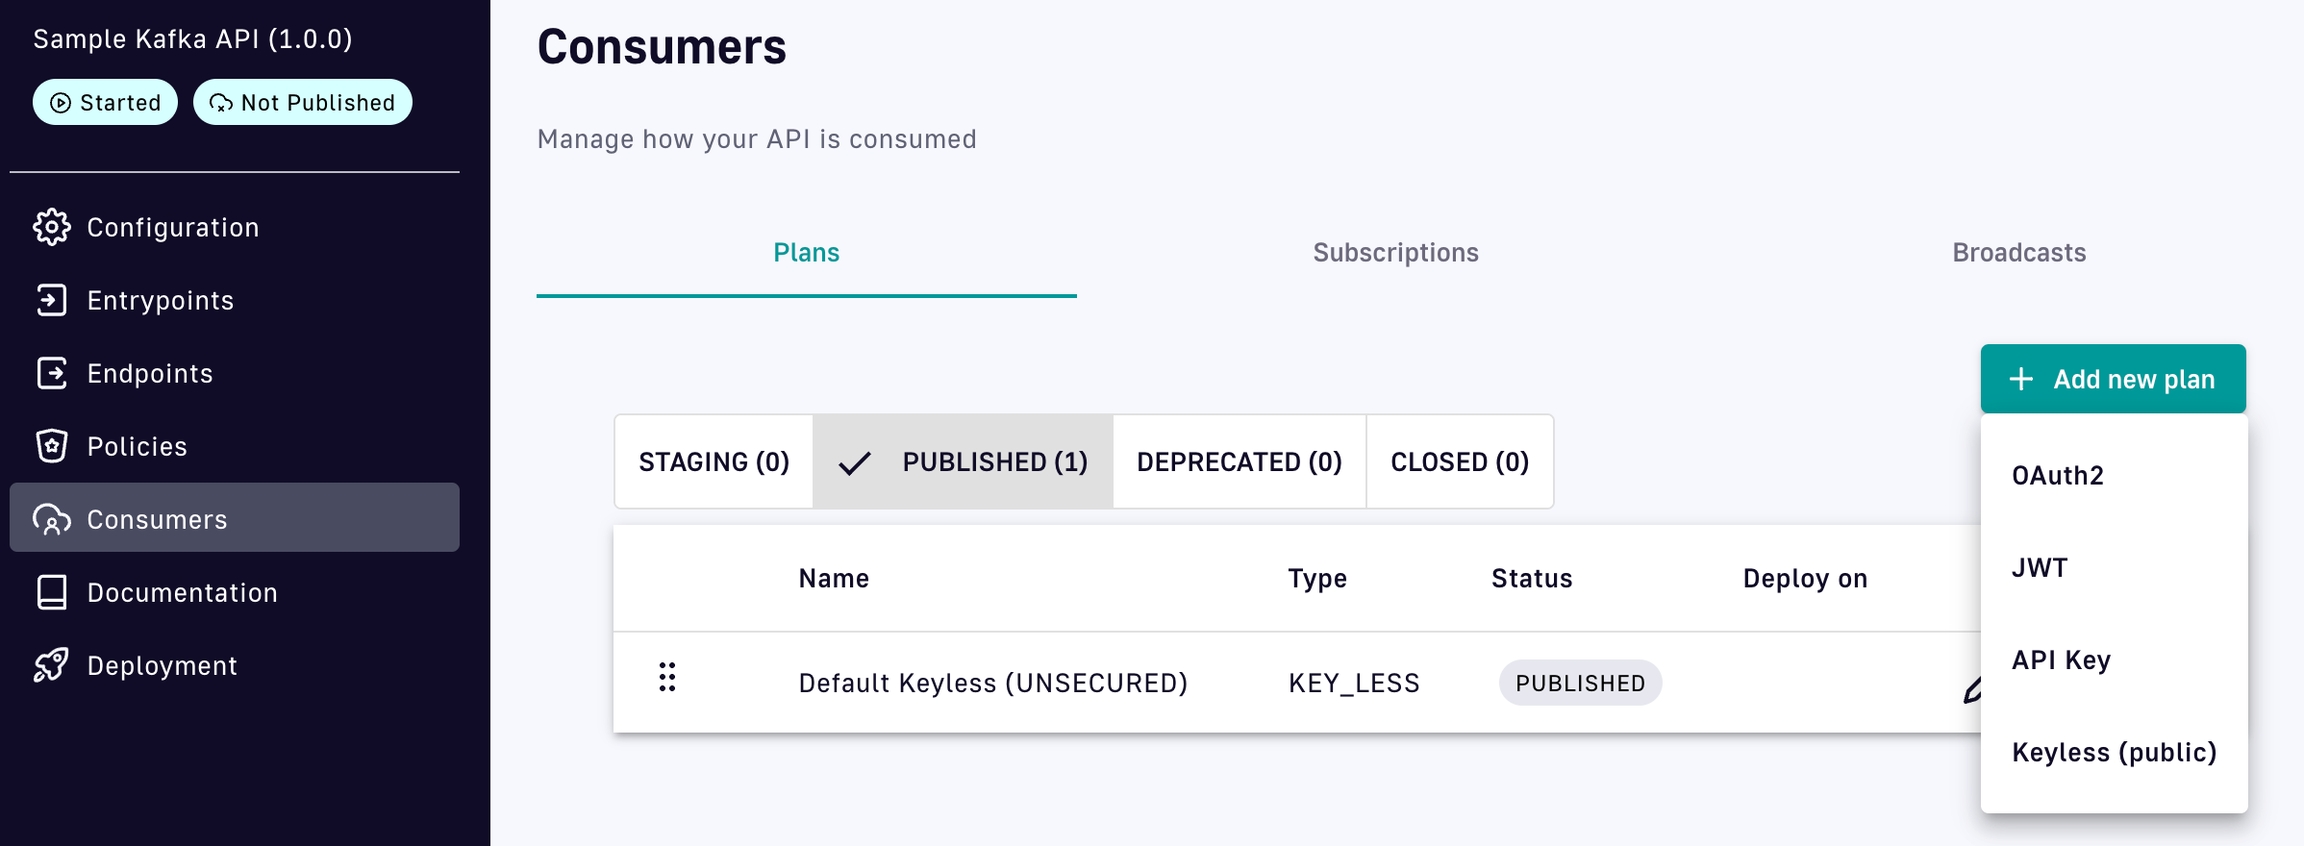Select the STAGING (0) filter toggle
2304x846 pixels.
(713, 462)
